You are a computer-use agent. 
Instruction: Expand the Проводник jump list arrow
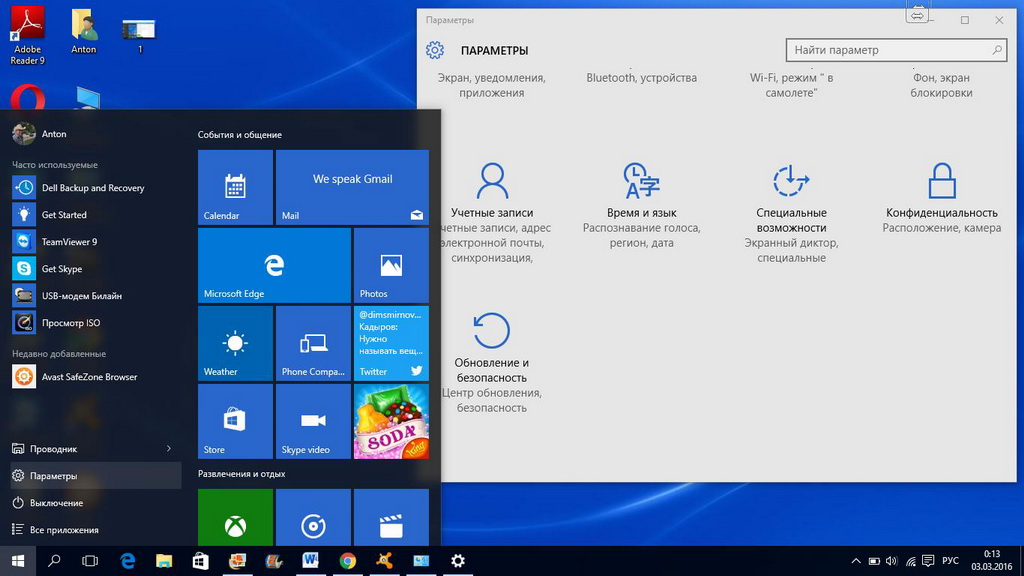[168, 449]
